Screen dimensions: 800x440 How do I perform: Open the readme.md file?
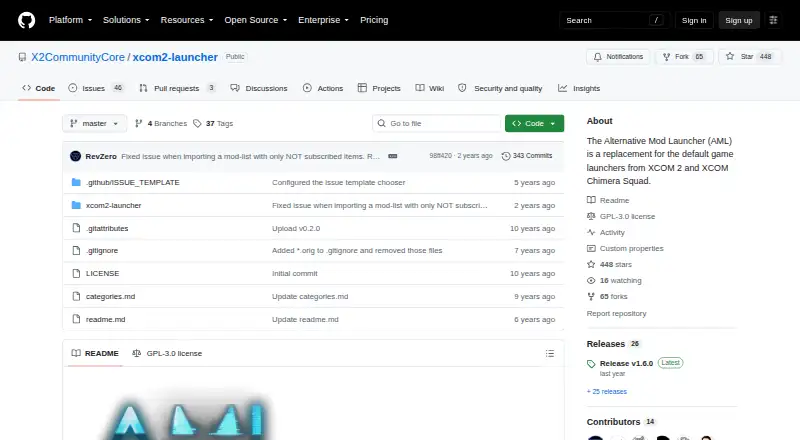[x=106, y=320]
